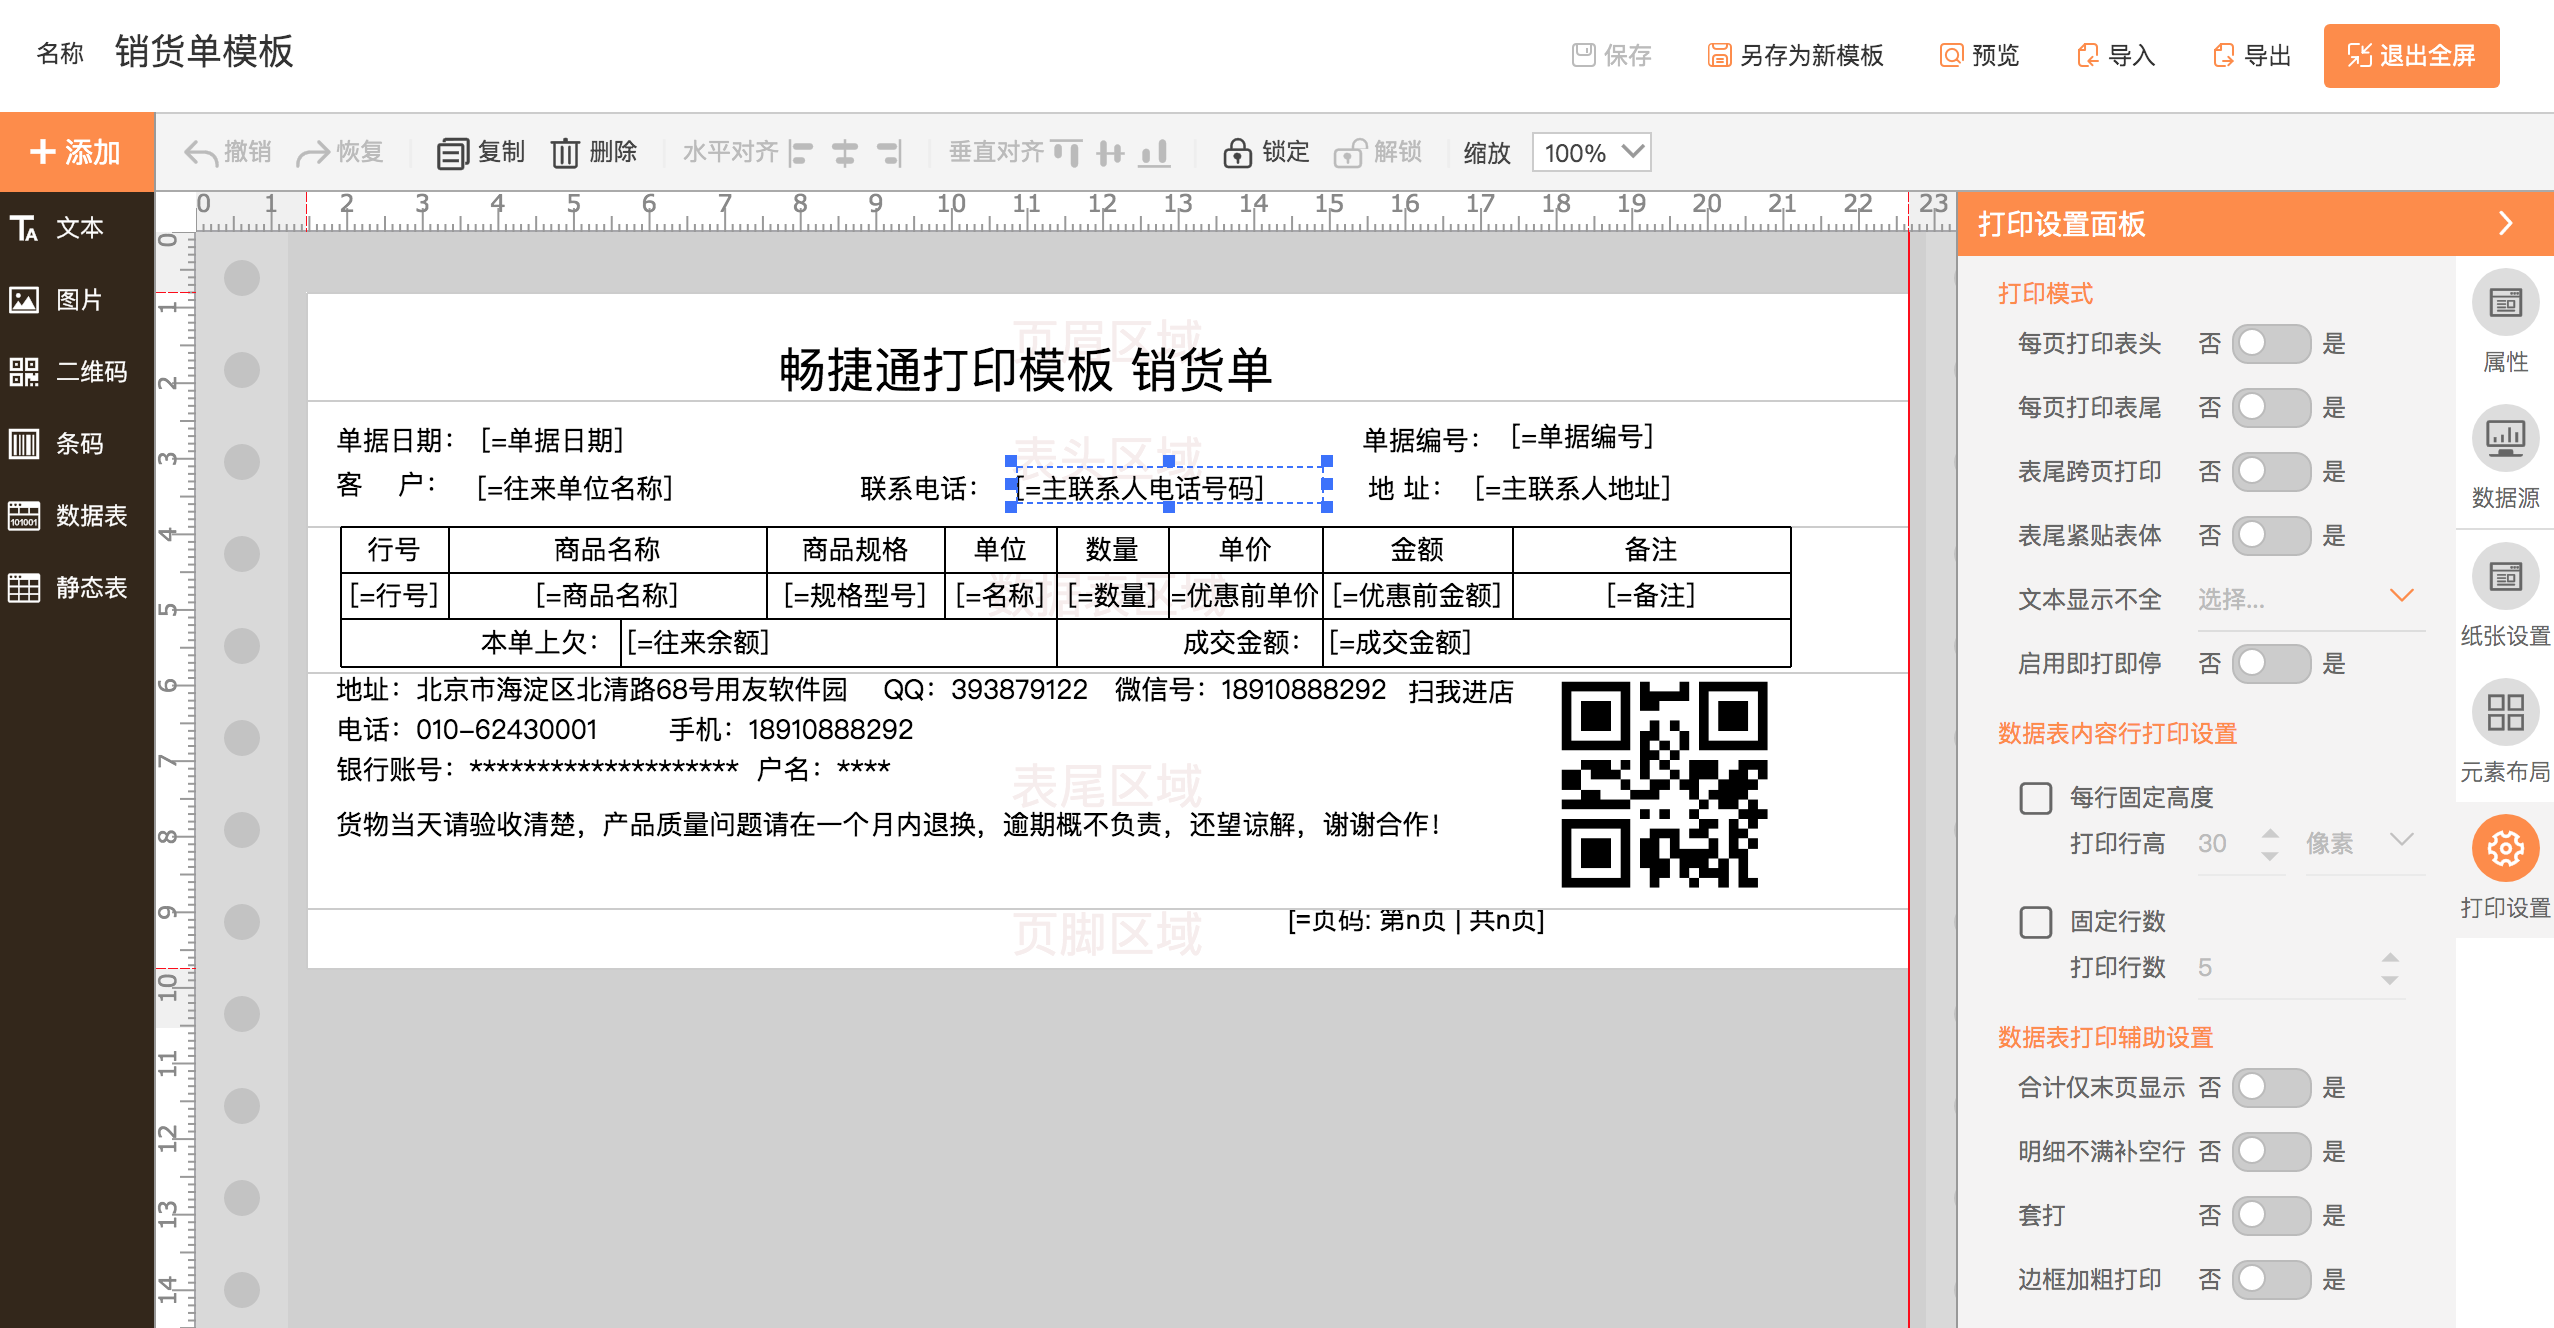
Task: Click 保存 button in top bar
Action: coord(1613,52)
